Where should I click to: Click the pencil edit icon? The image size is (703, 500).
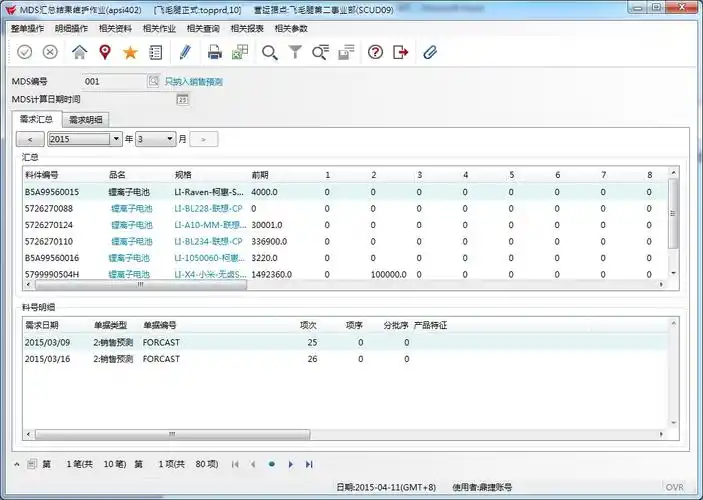[184, 52]
